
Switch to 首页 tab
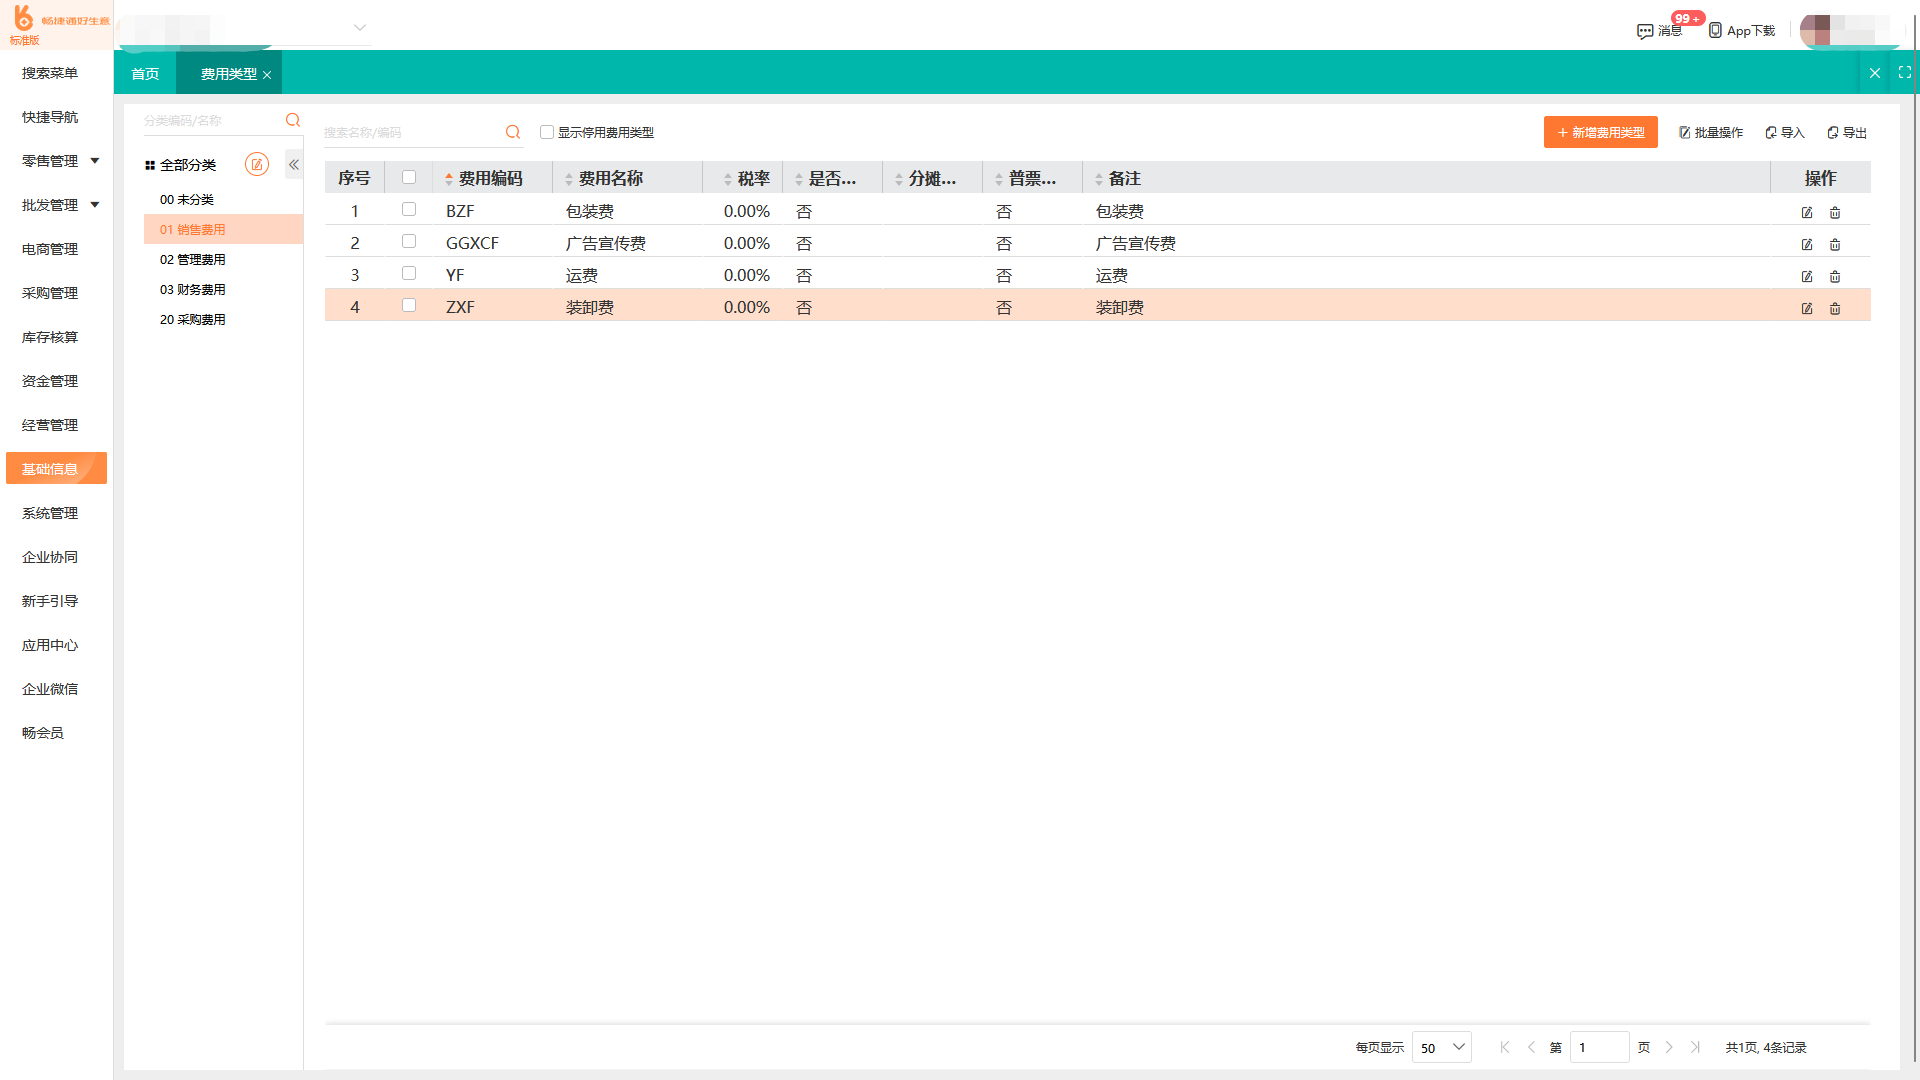coord(145,73)
